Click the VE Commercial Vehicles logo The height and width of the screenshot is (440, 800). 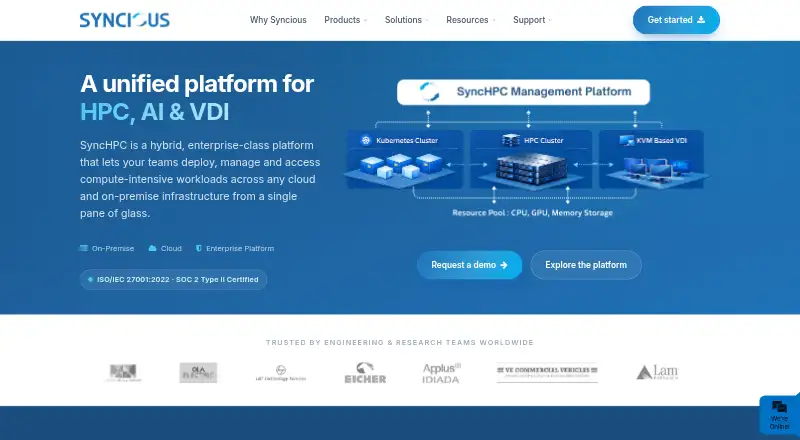[547, 373]
